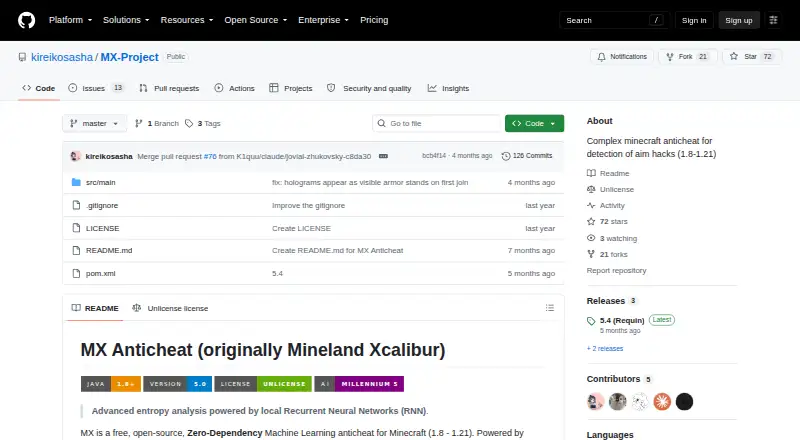This screenshot has width=800, height=440.
Task: Open the src/main folder
Action: point(101,182)
